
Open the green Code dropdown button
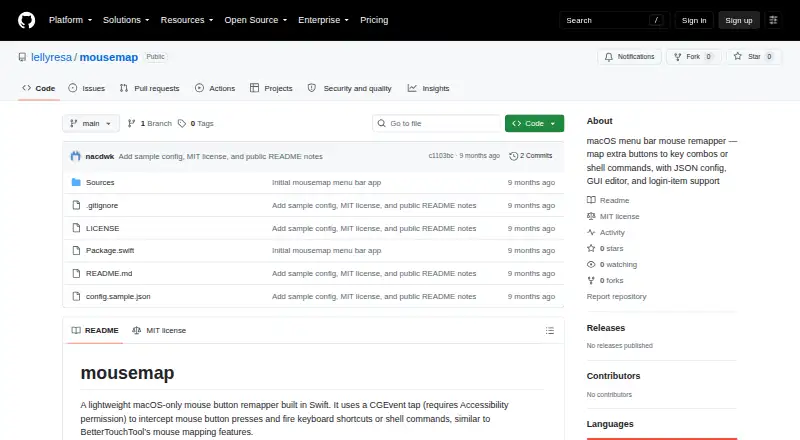[x=534, y=124]
